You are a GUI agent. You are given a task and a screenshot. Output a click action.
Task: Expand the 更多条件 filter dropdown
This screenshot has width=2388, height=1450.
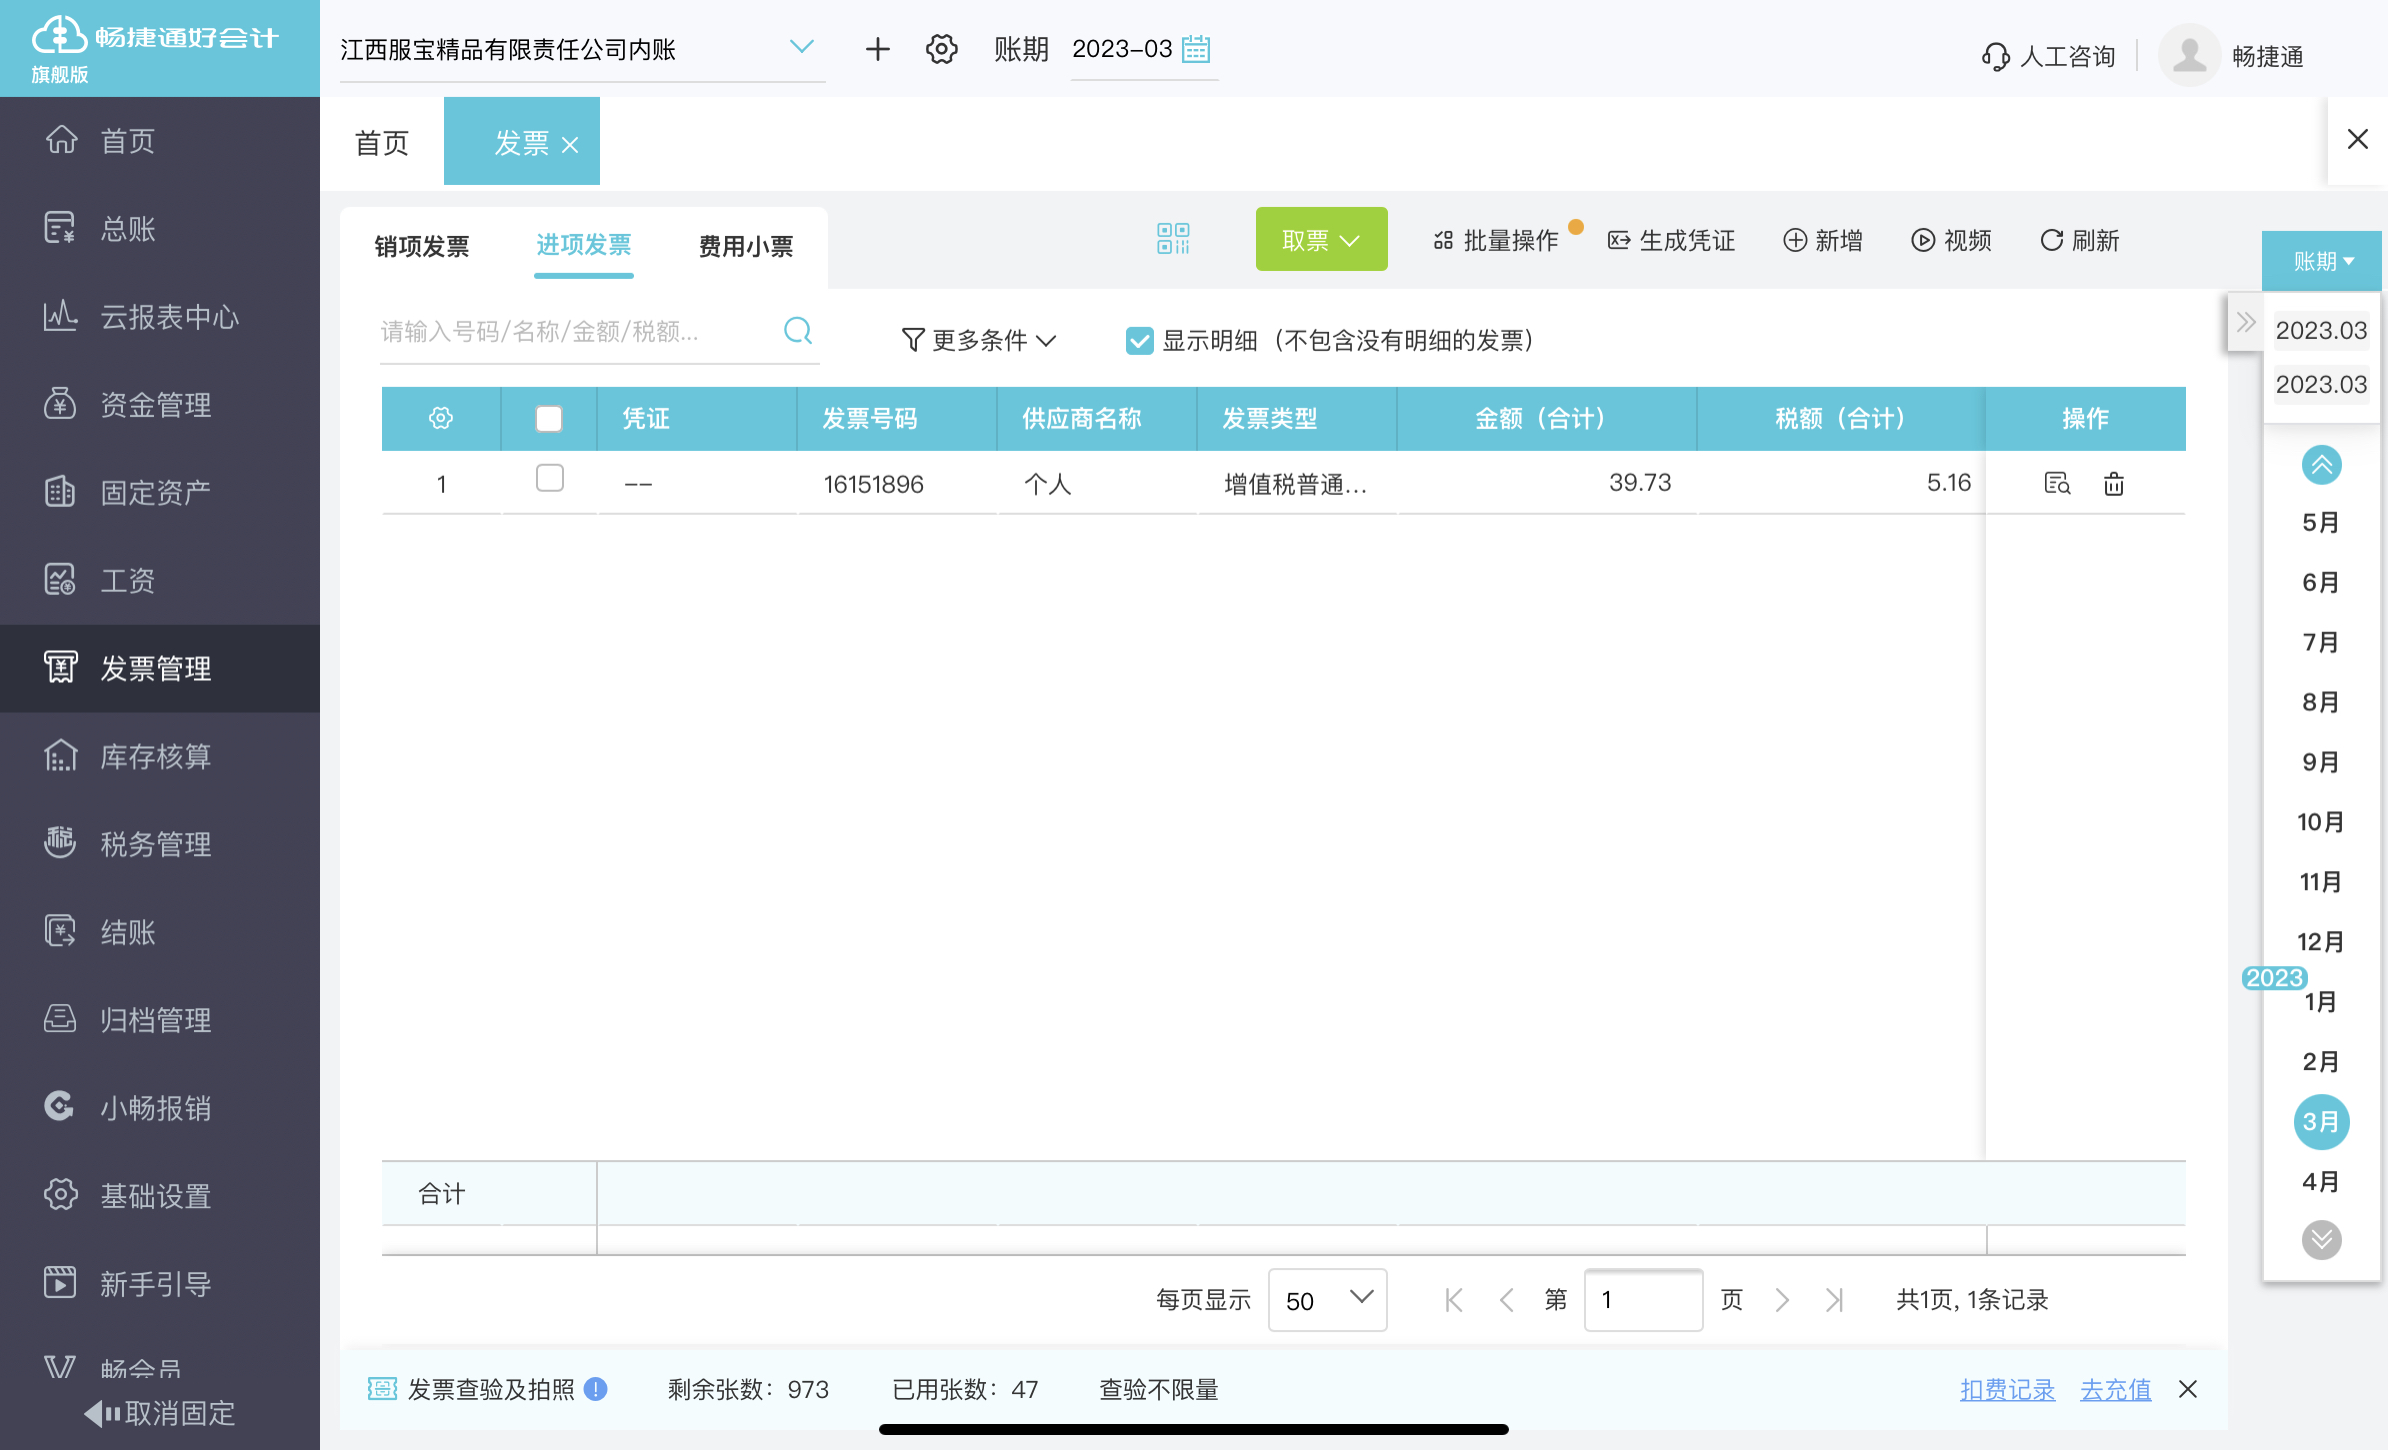pyautogui.click(x=982, y=339)
